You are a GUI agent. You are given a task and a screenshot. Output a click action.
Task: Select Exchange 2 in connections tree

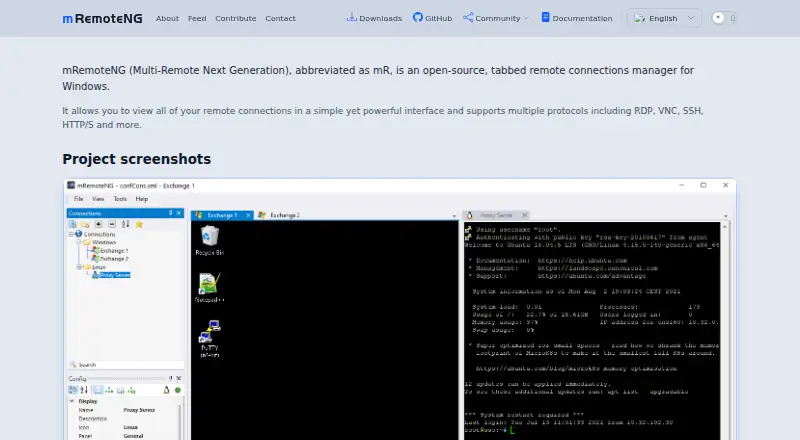pyautogui.click(x=114, y=259)
